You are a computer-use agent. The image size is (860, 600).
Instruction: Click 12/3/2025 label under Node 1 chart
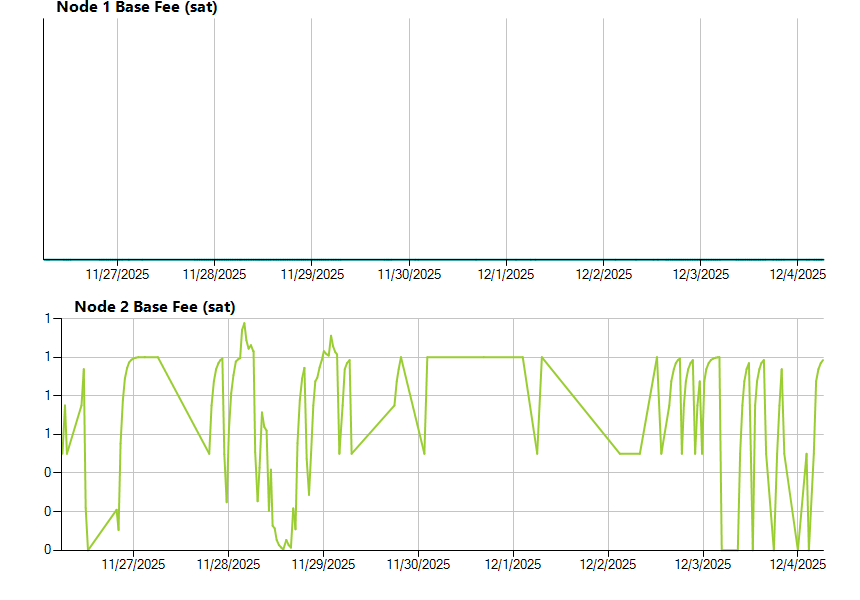700,273
